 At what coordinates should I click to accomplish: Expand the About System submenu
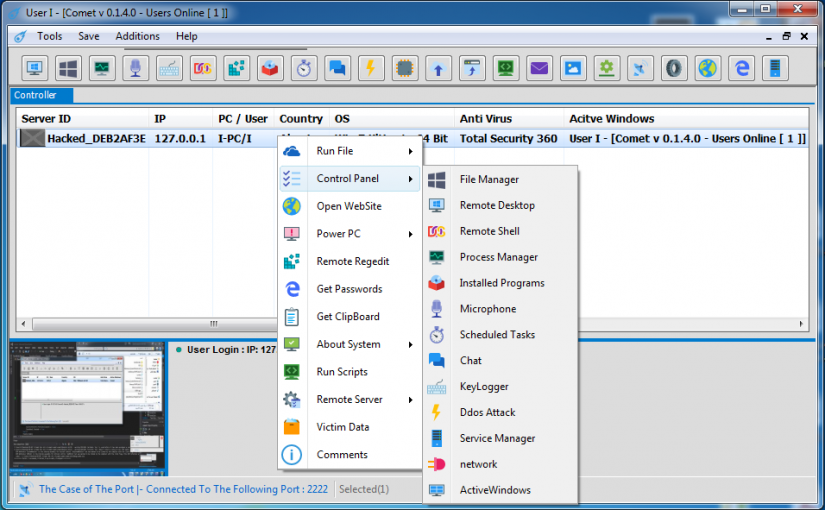point(349,344)
